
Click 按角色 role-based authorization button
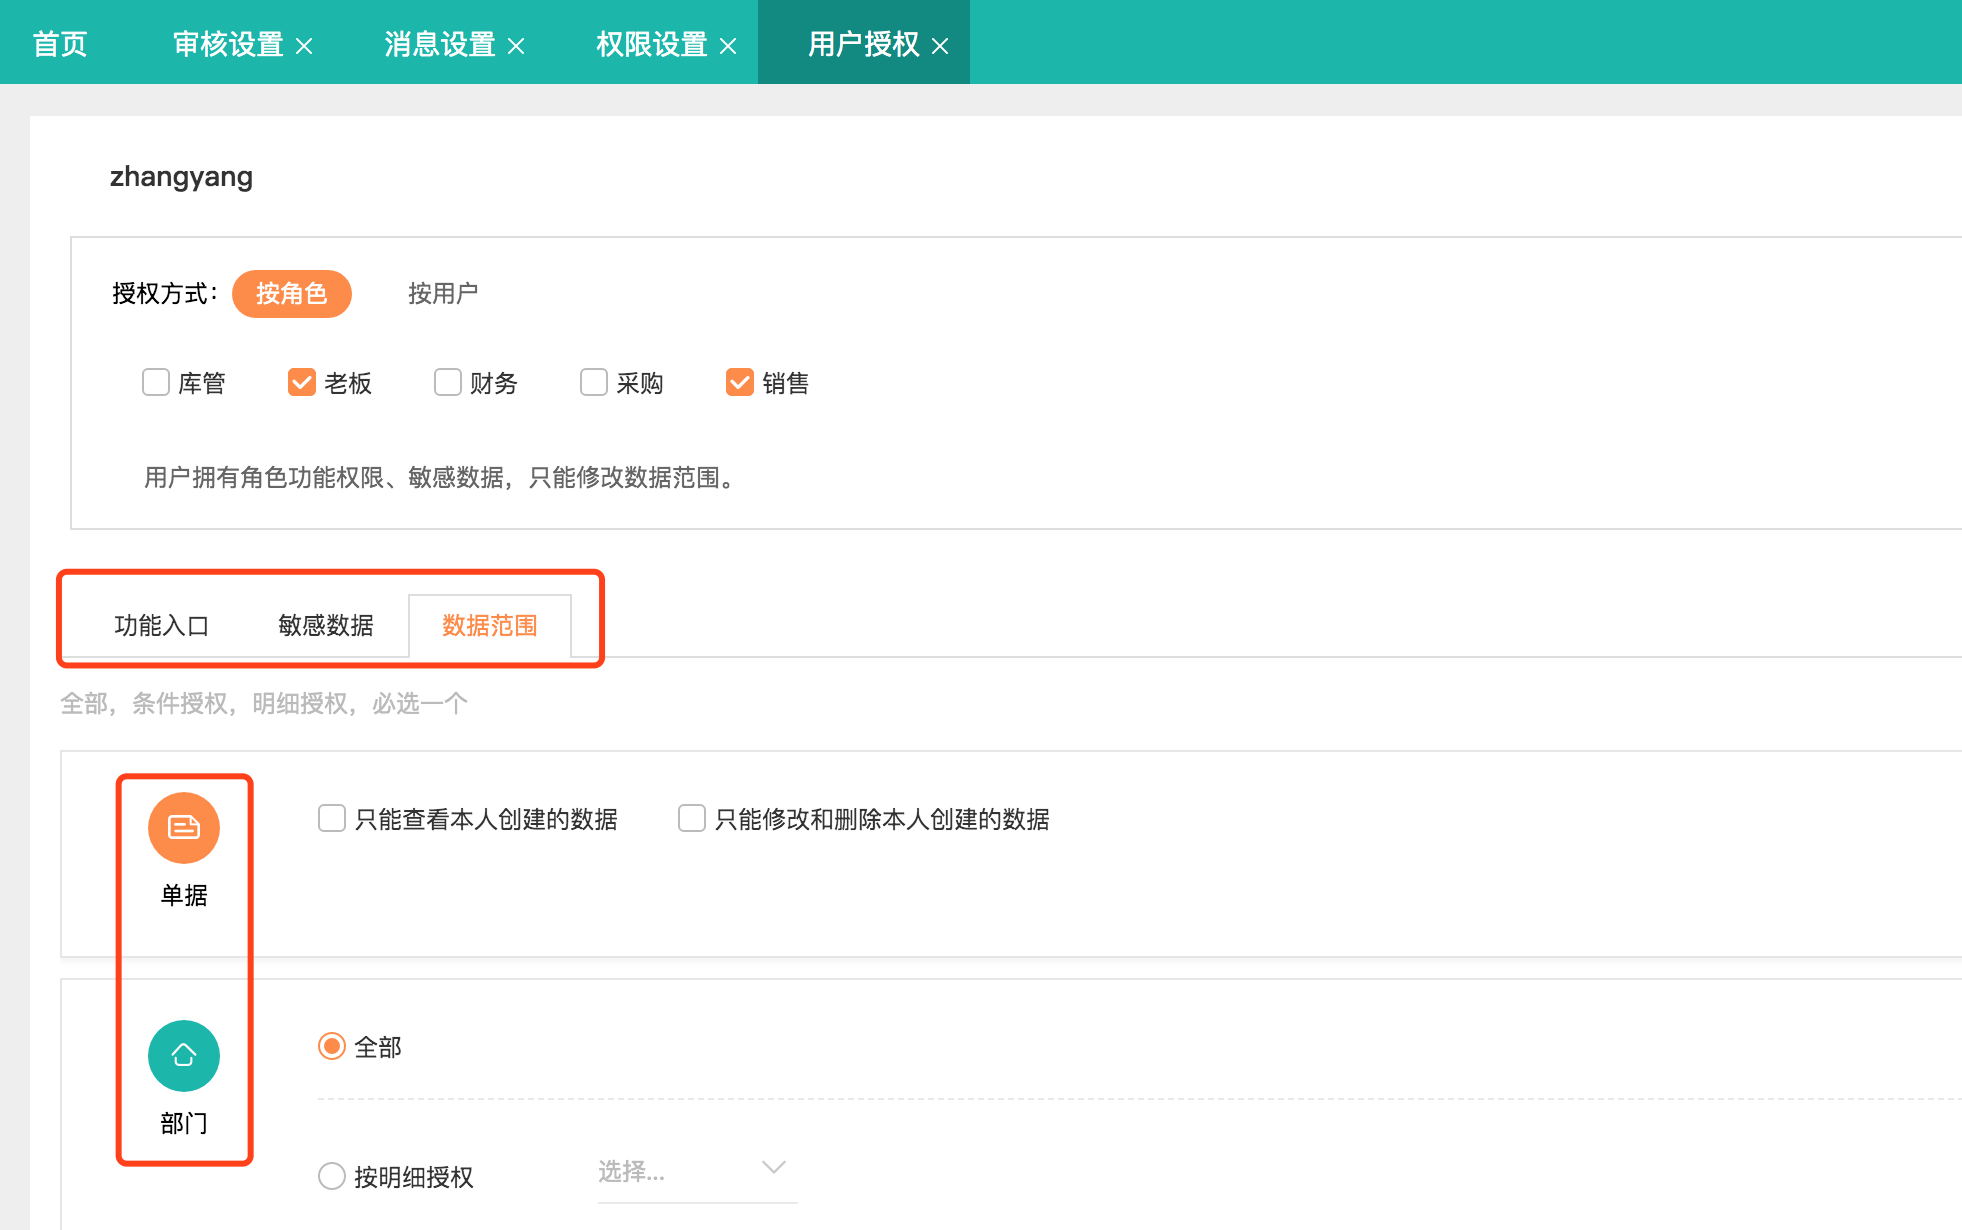(289, 293)
